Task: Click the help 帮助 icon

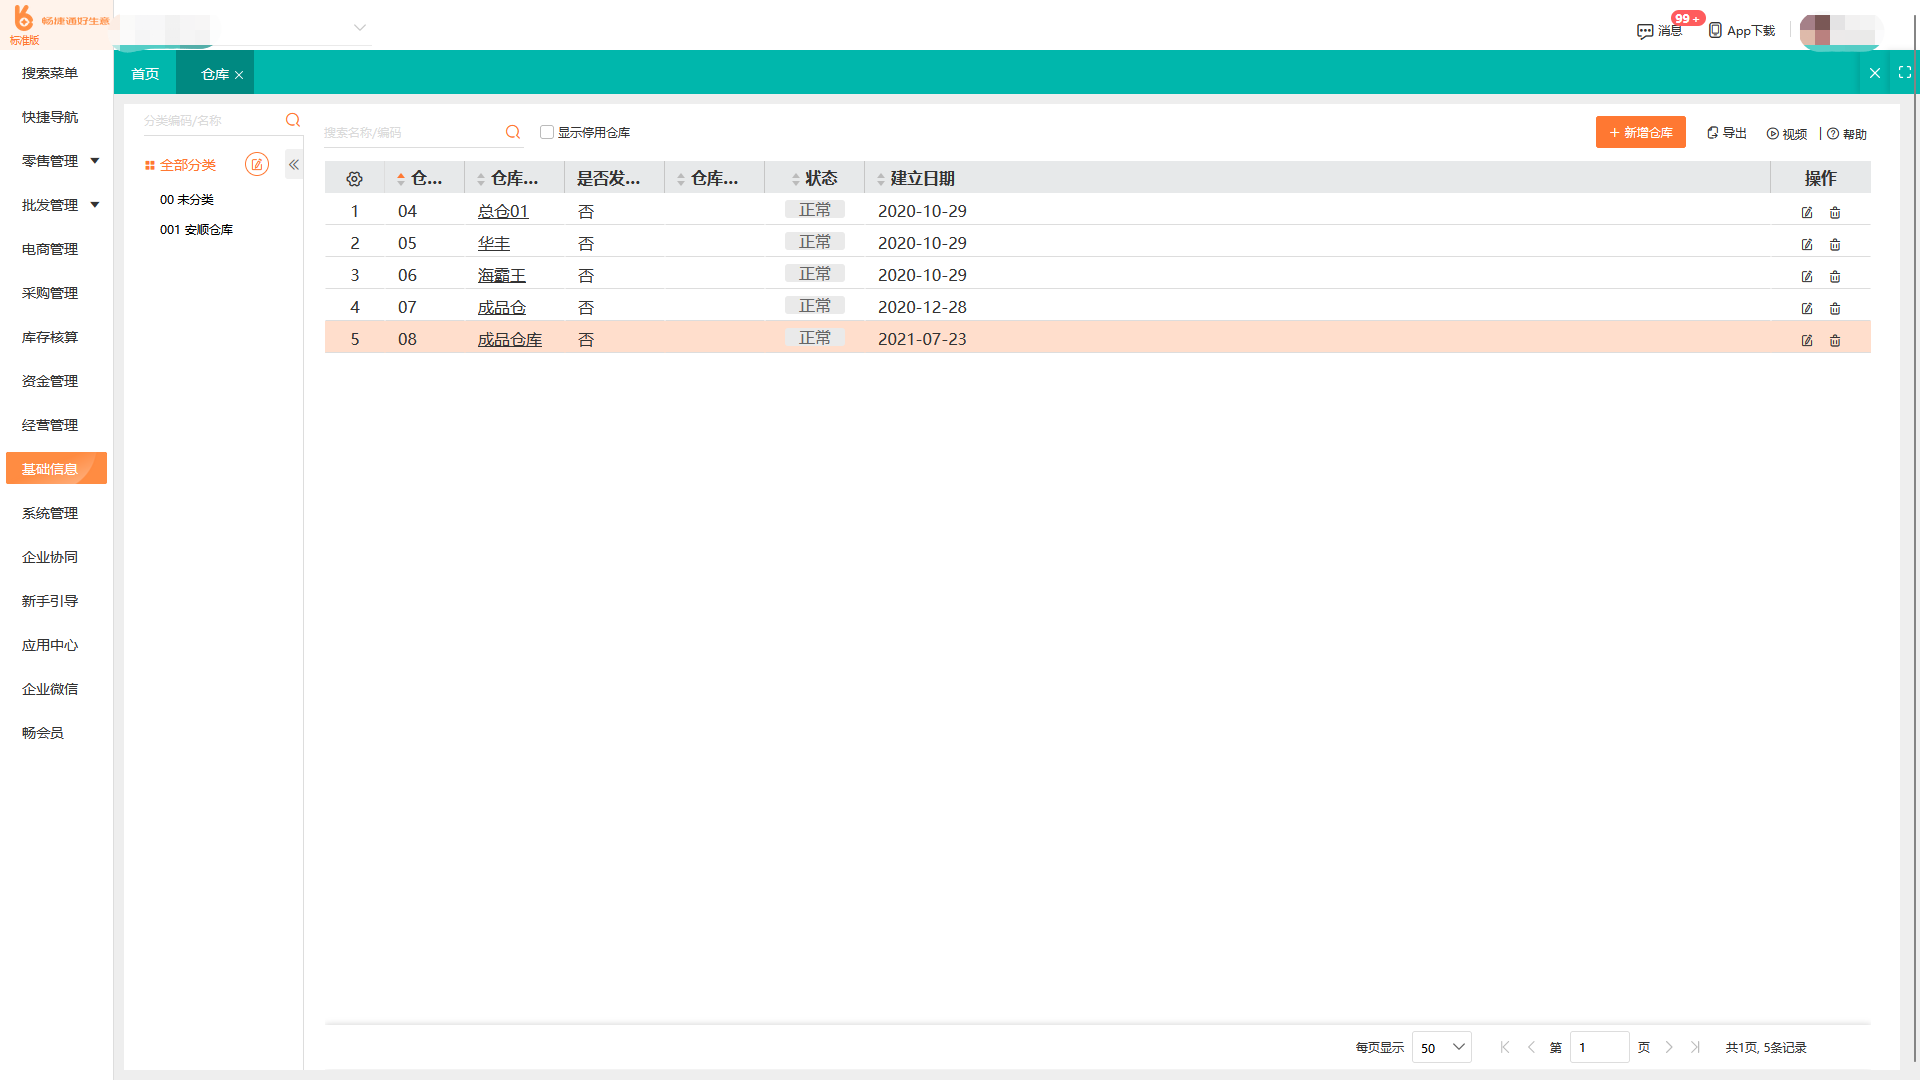Action: click(1834, 131)
